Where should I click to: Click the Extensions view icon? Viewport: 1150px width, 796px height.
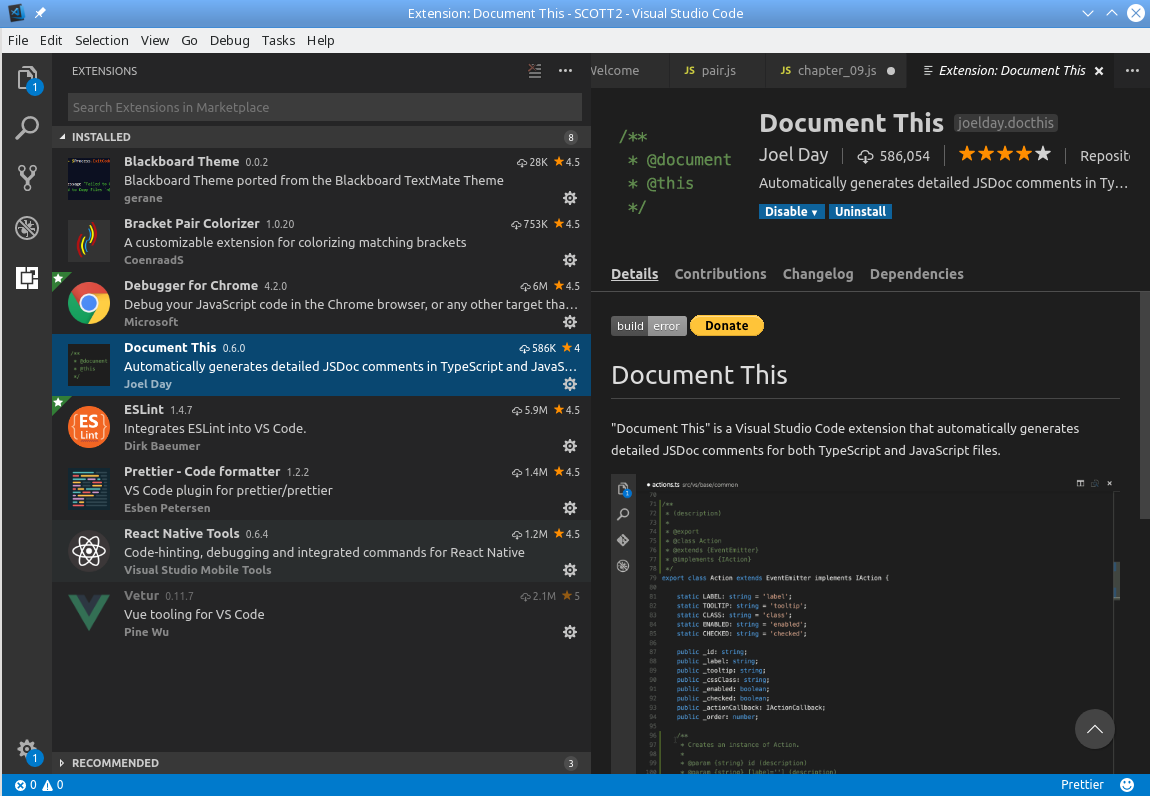click(27, 278)
